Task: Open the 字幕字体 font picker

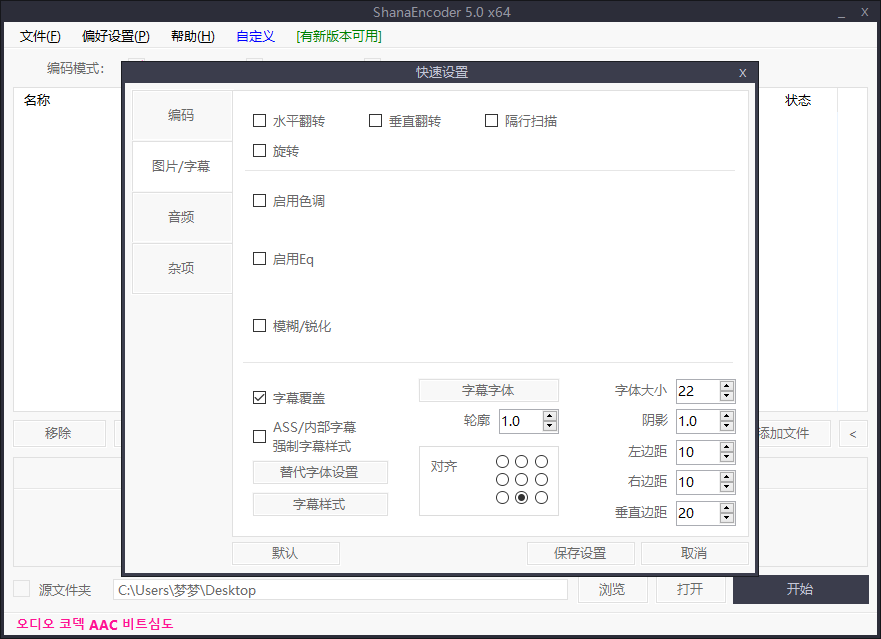Action: click(488, 390)
